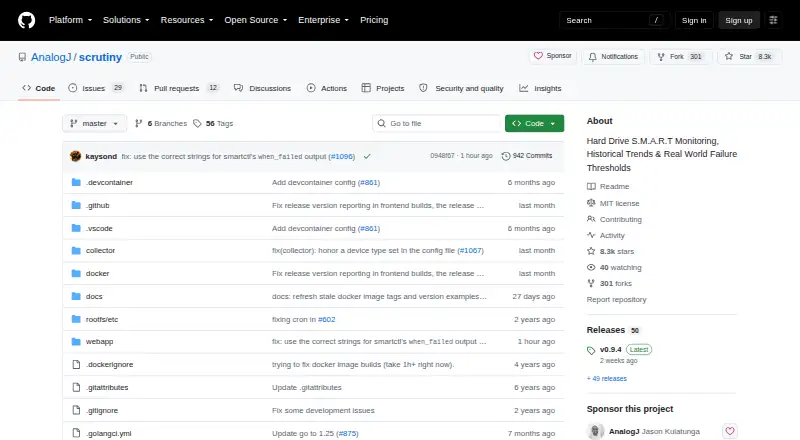Expand the Solutions menu
The width and height of the screenshot is (800, 440).
(126, 20)
